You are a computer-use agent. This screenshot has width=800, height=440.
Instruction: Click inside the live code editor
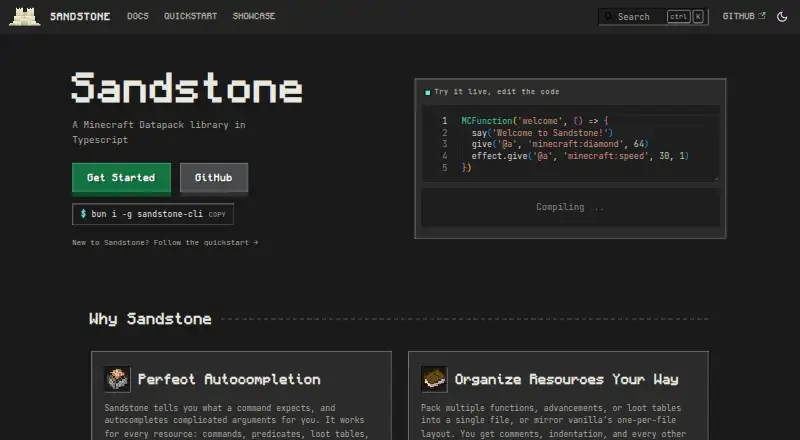[x=571, y=144]
